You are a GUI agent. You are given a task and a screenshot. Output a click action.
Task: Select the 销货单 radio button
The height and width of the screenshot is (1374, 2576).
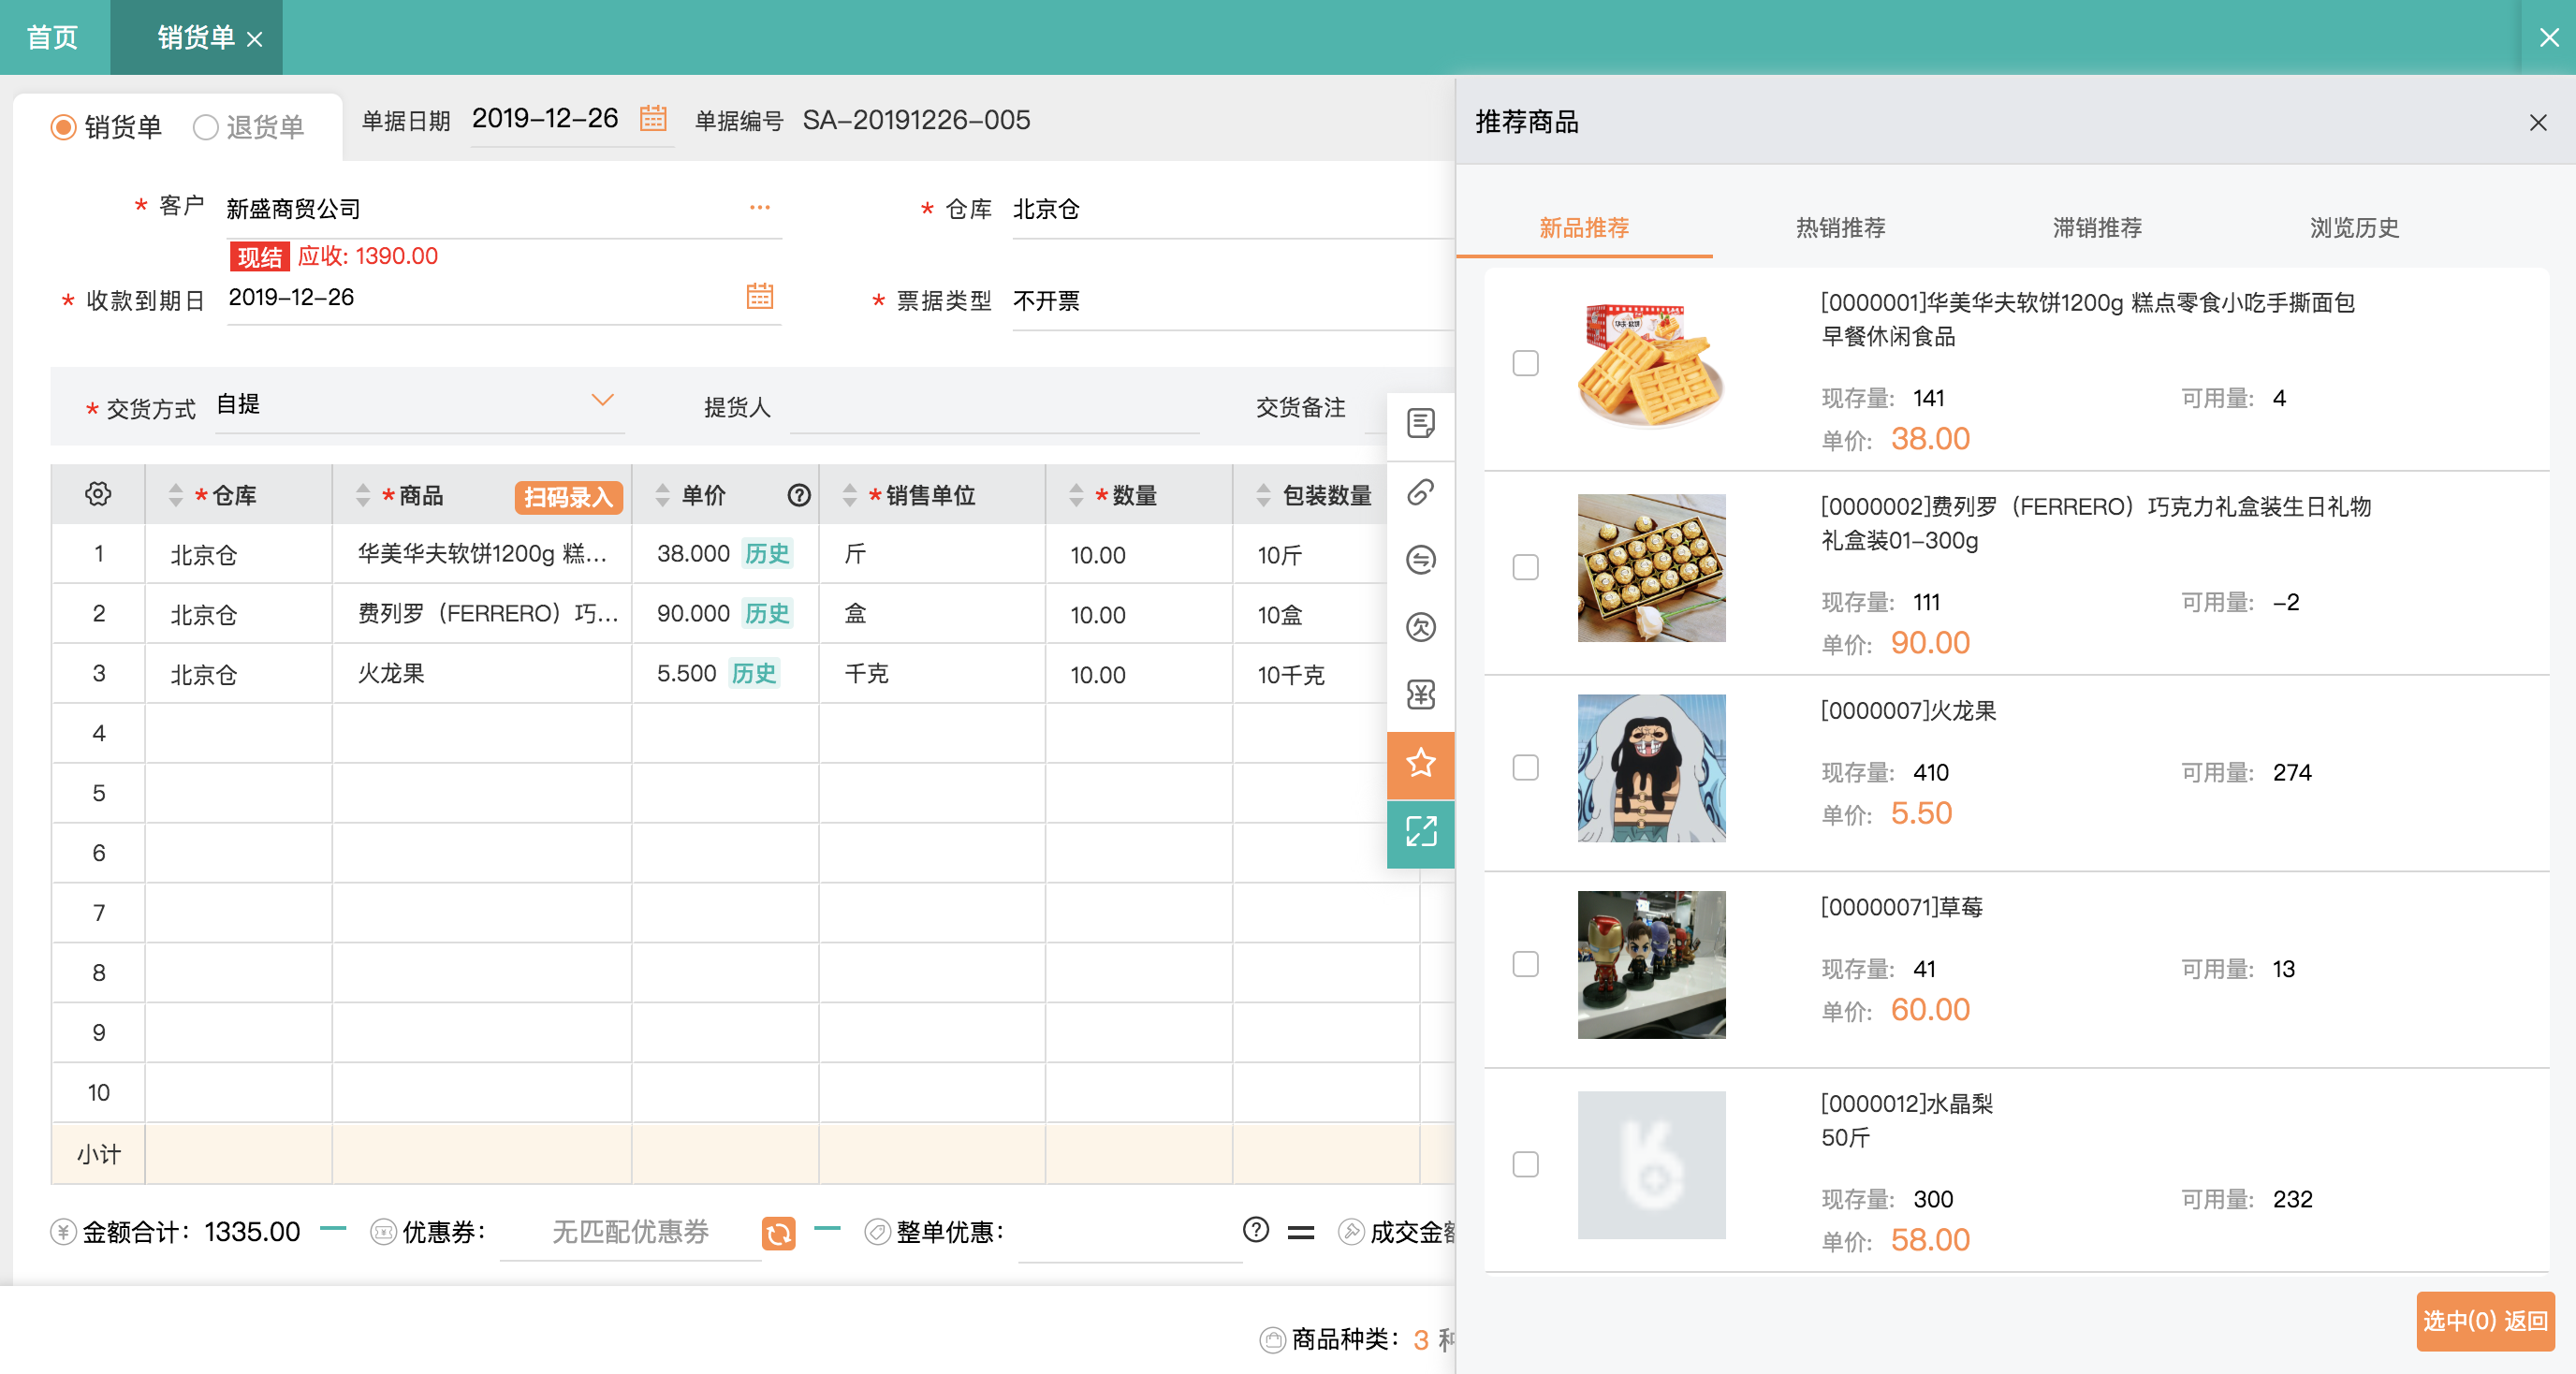tap(63, 121)
